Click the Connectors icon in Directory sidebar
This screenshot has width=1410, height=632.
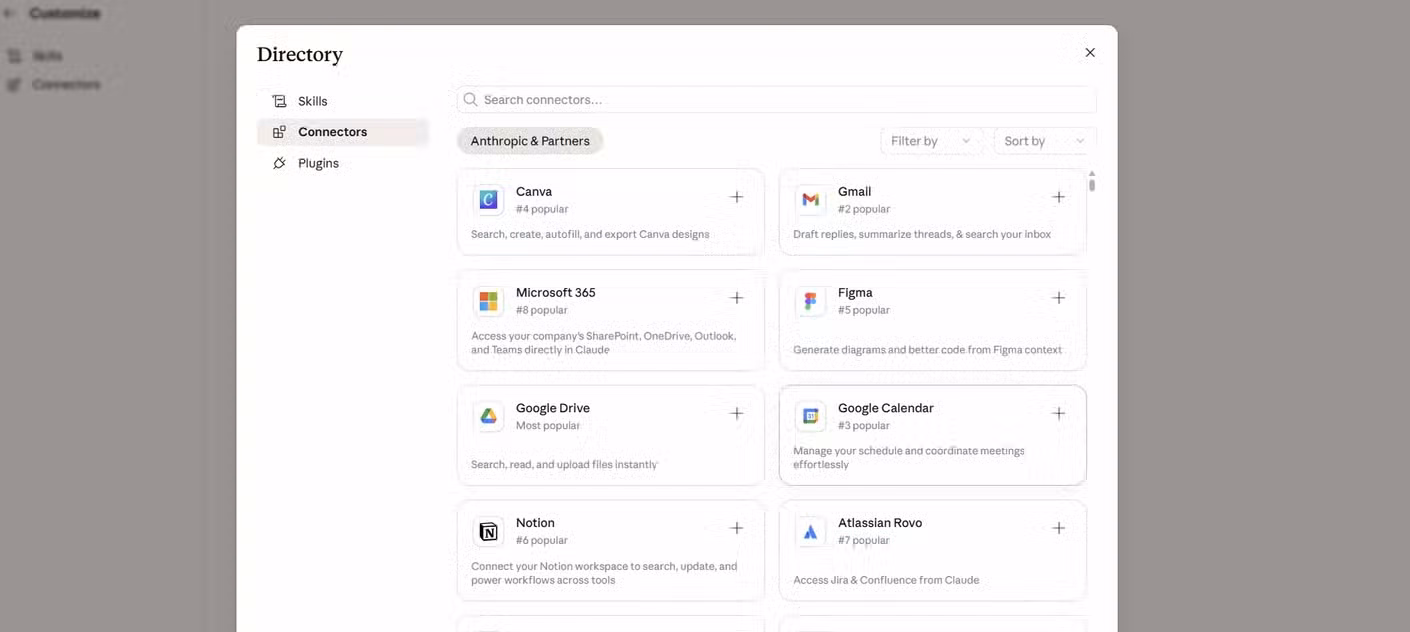coord(279,132)
